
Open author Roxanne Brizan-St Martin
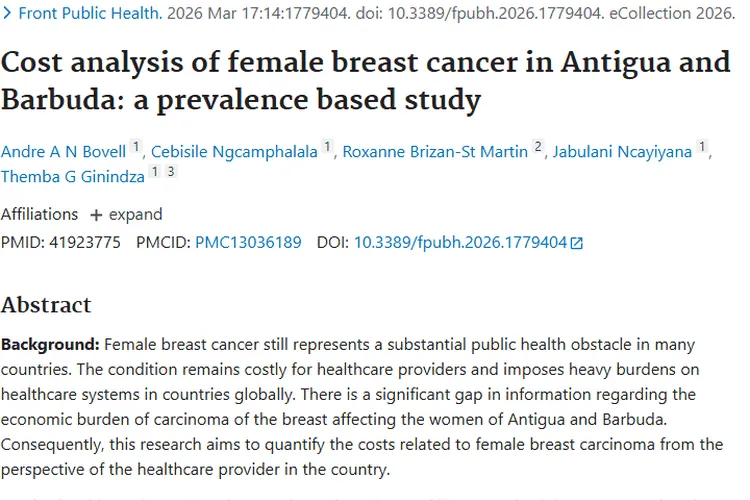tap(435, 152)
